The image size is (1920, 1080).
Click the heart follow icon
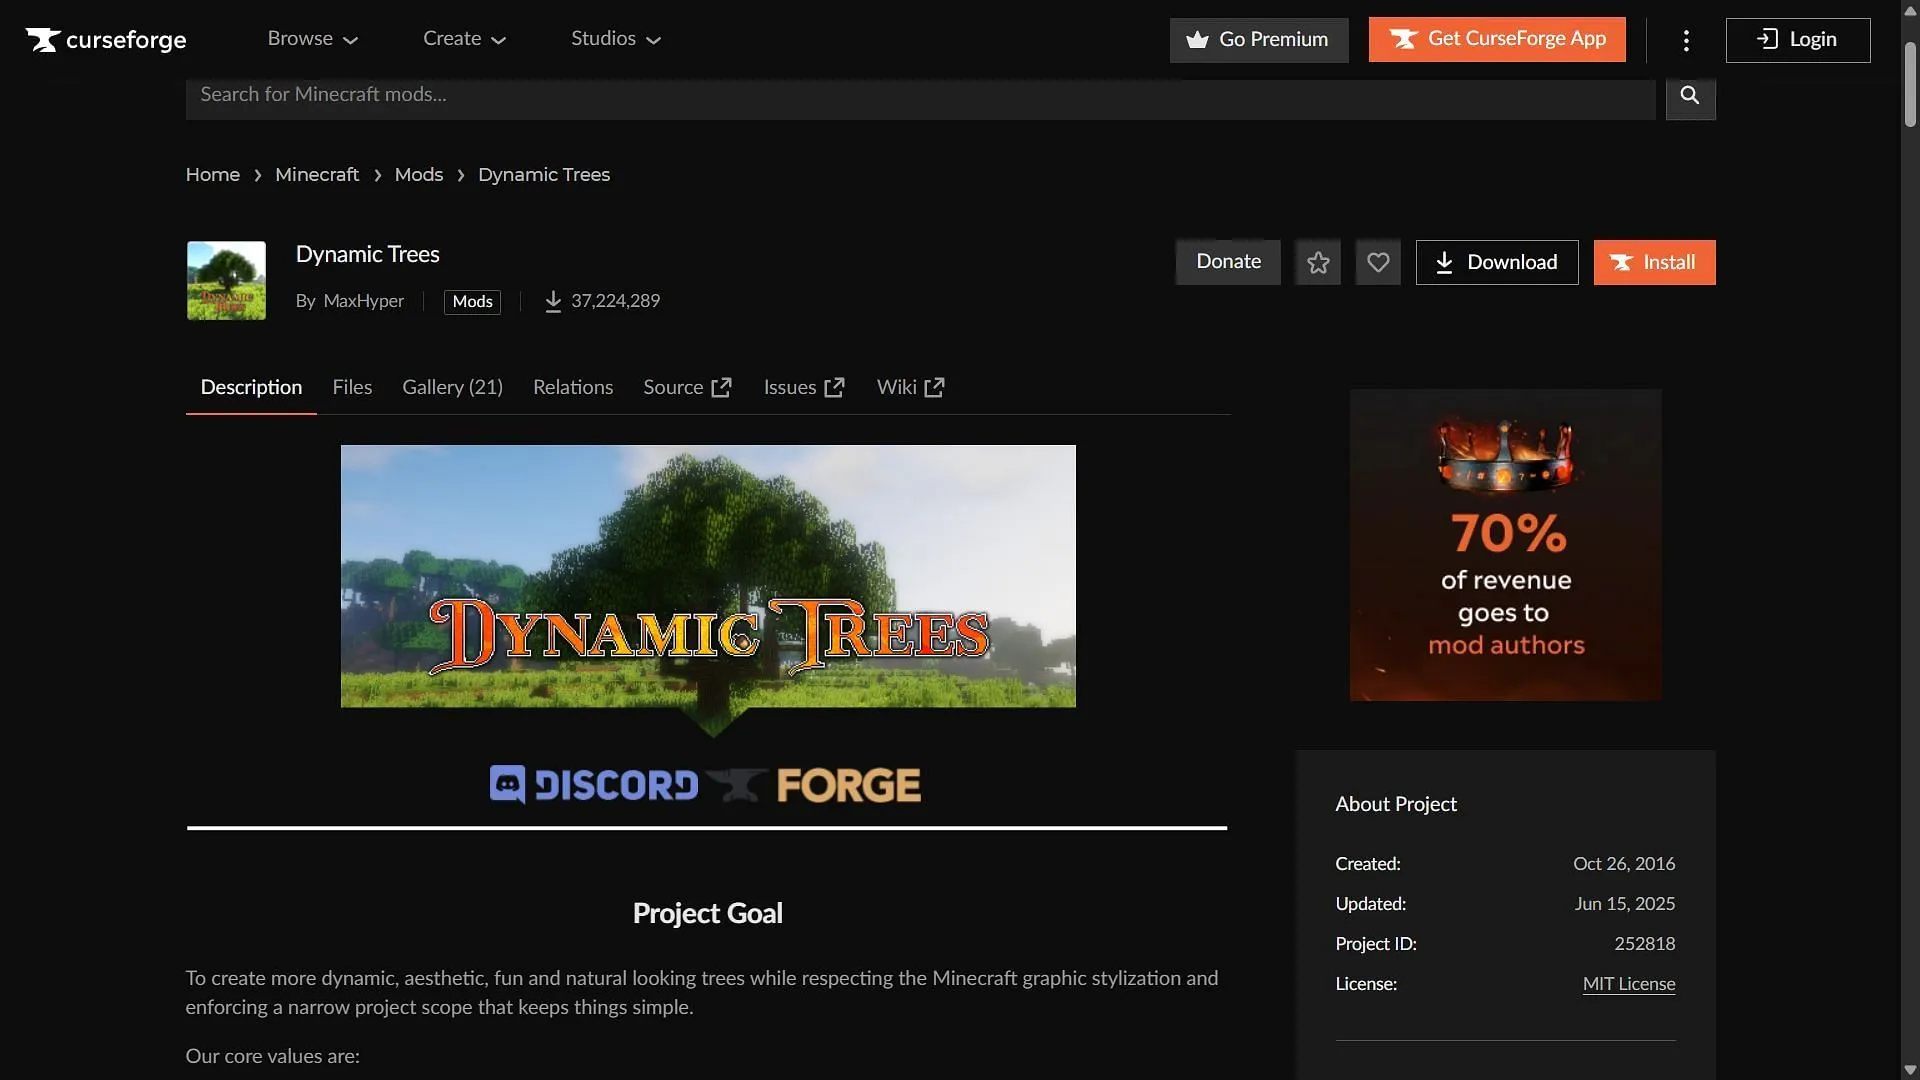point(1378,262)
